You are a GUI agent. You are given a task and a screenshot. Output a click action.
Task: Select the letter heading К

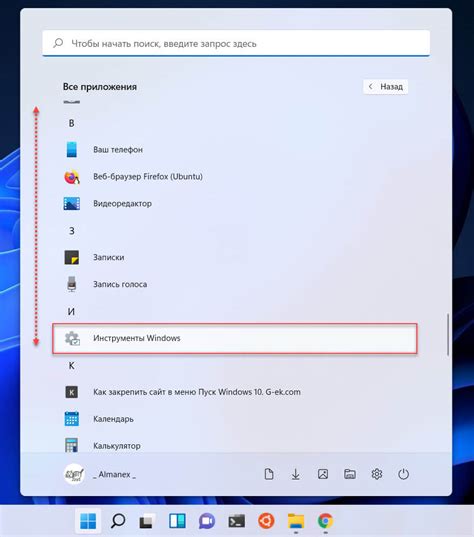pos(72,365)
